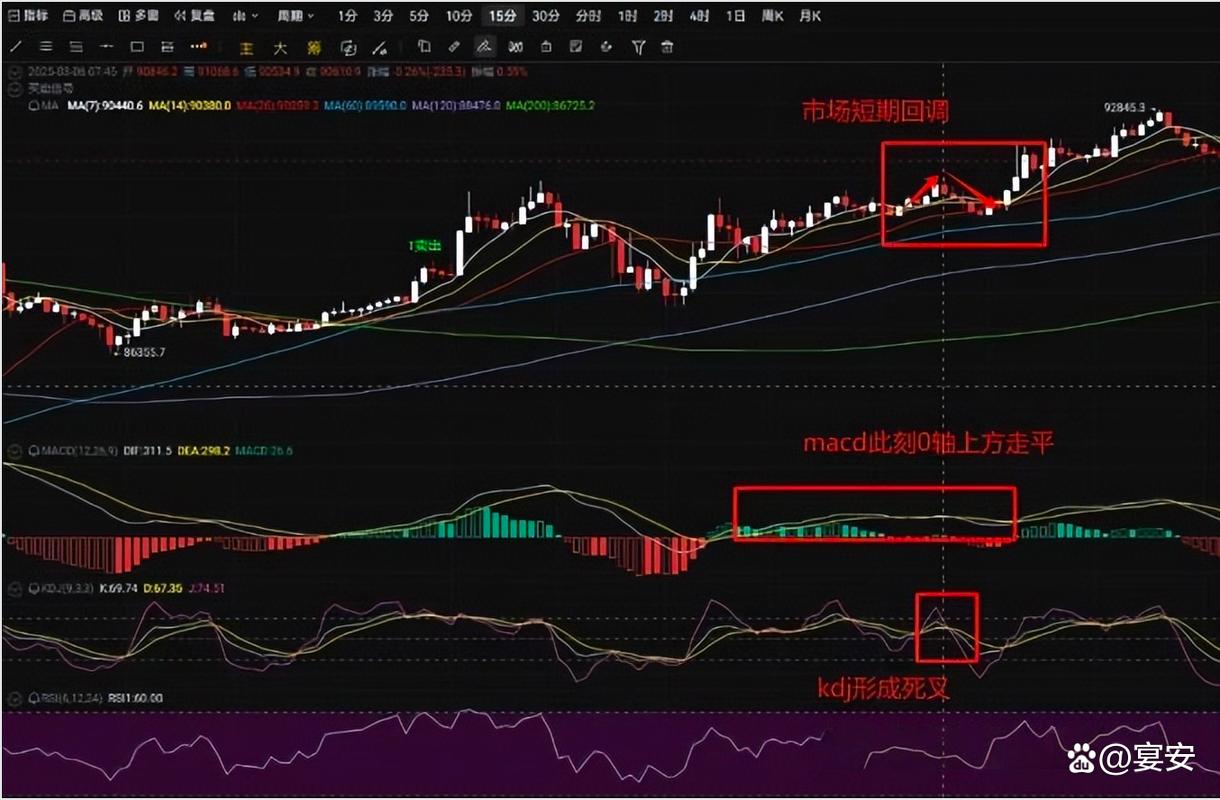This screenshot has width=1220, height=800.
Task: Click the 指标 indicators button
Action: 29,16
